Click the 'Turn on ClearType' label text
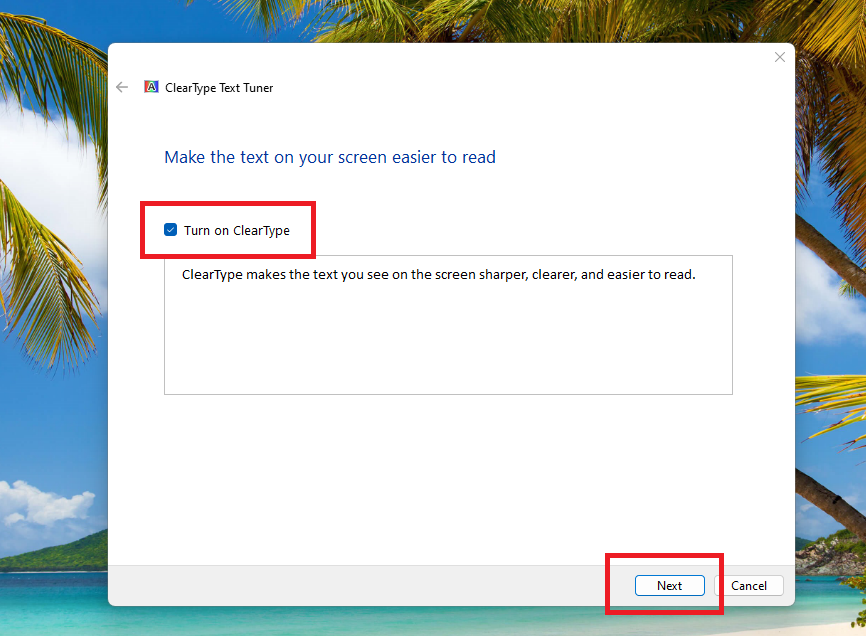 tap(236, 230)
